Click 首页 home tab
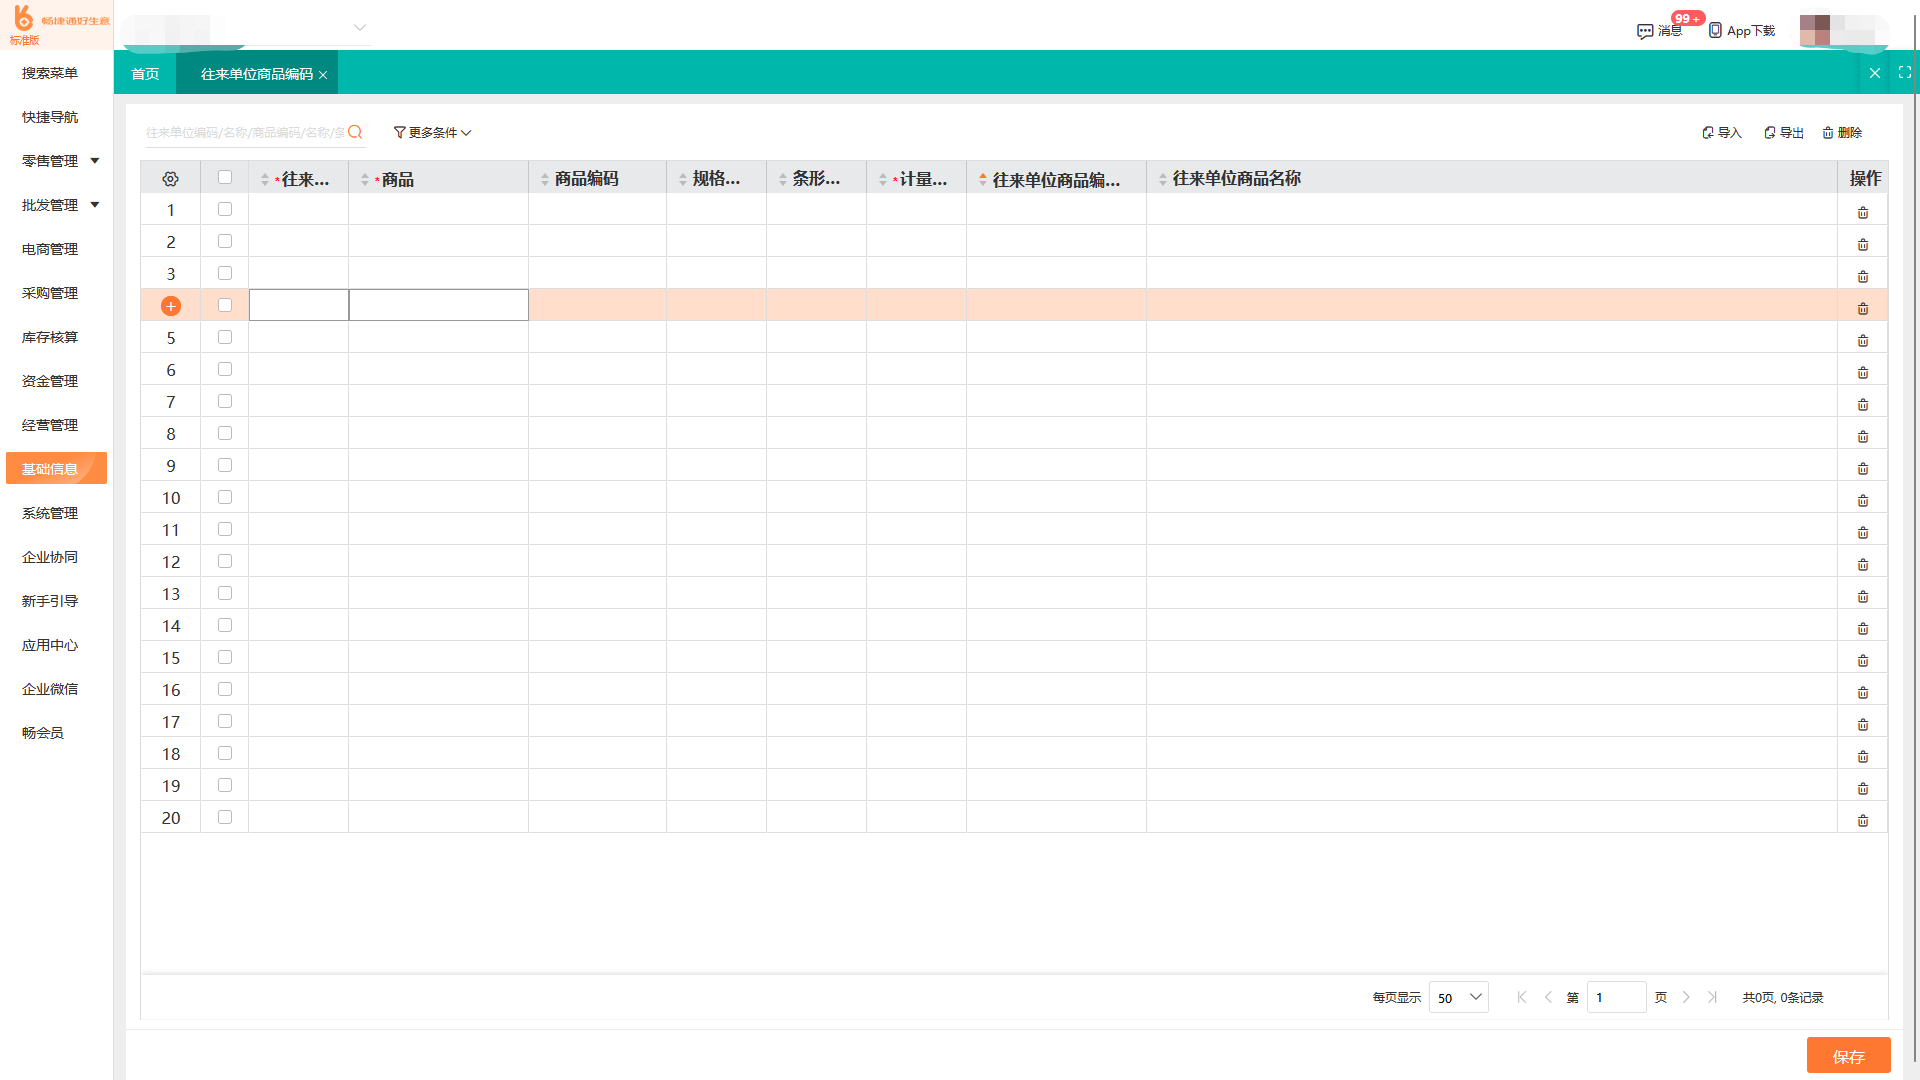The image size is (1920, 1080). 145,74
